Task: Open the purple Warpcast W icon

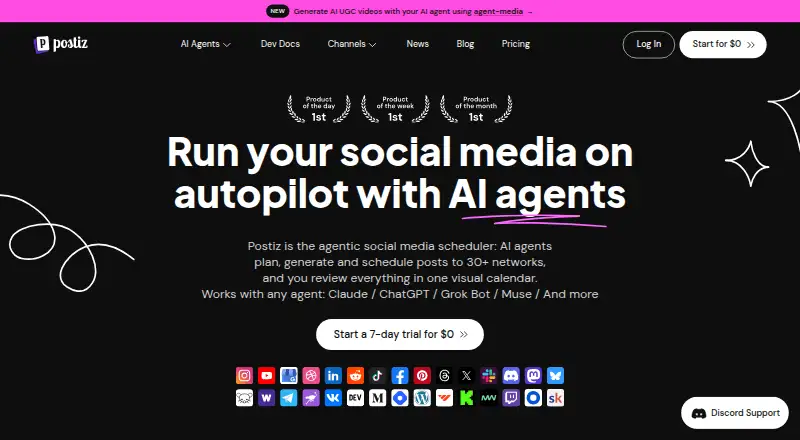Action: point(266,398)
